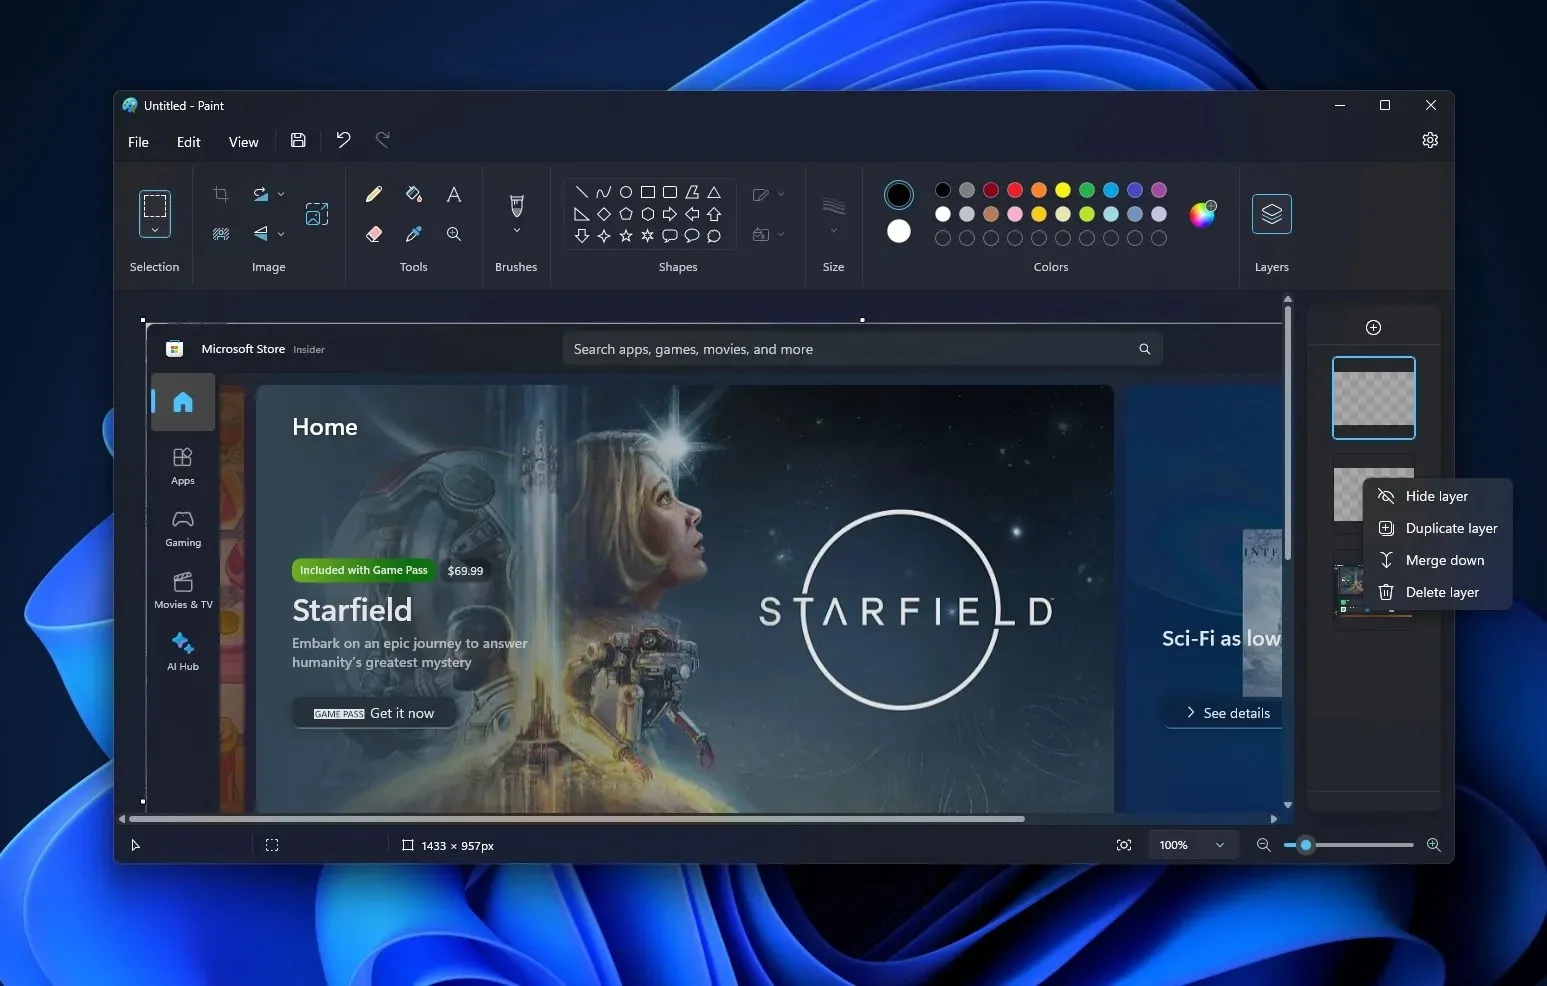Pick the pink color swatch
Viewport: 1547px width, 986px height.
tap(1015, 214)
